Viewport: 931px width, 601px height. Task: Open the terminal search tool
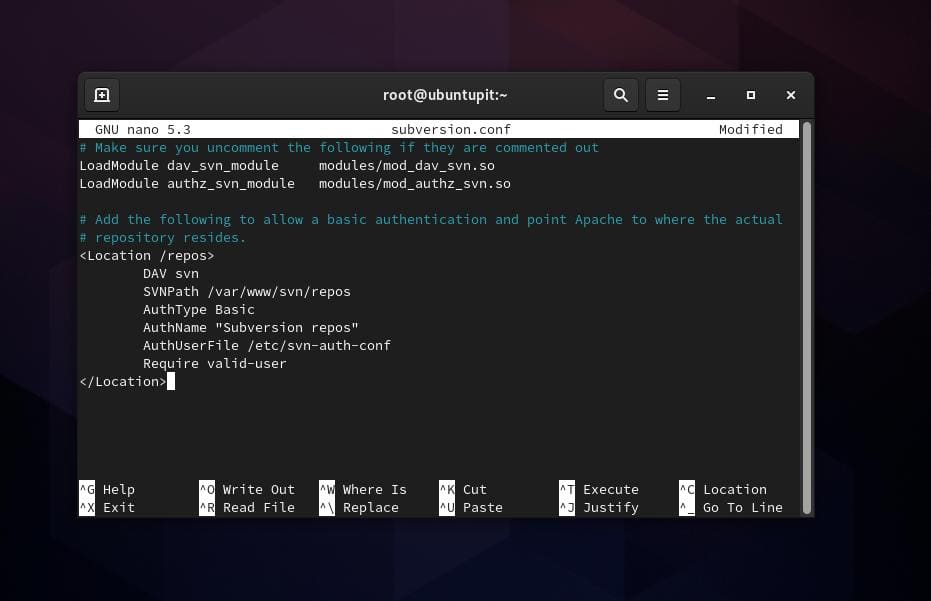point(620,95)
